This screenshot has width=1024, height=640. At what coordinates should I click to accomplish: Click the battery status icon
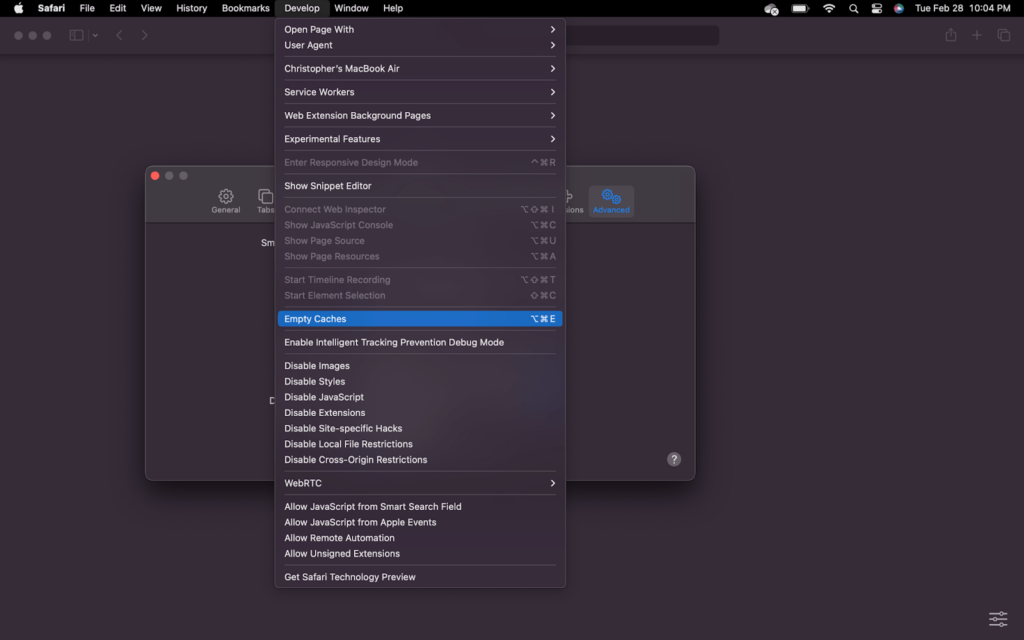click(x=800, y=8)
